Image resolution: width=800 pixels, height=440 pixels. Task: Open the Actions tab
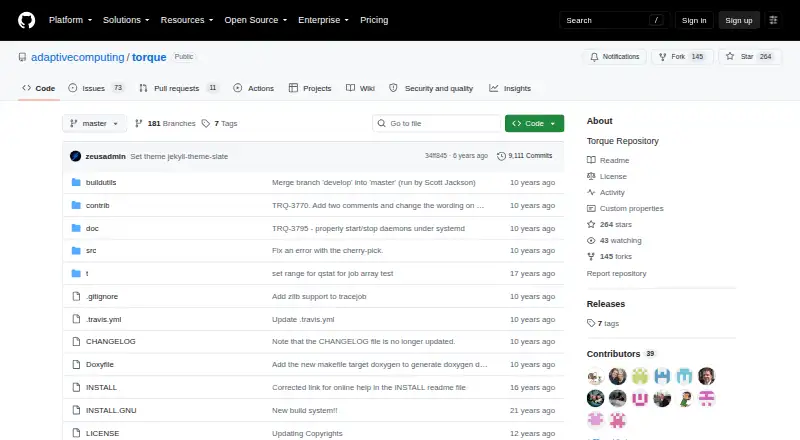click(254, 88)
